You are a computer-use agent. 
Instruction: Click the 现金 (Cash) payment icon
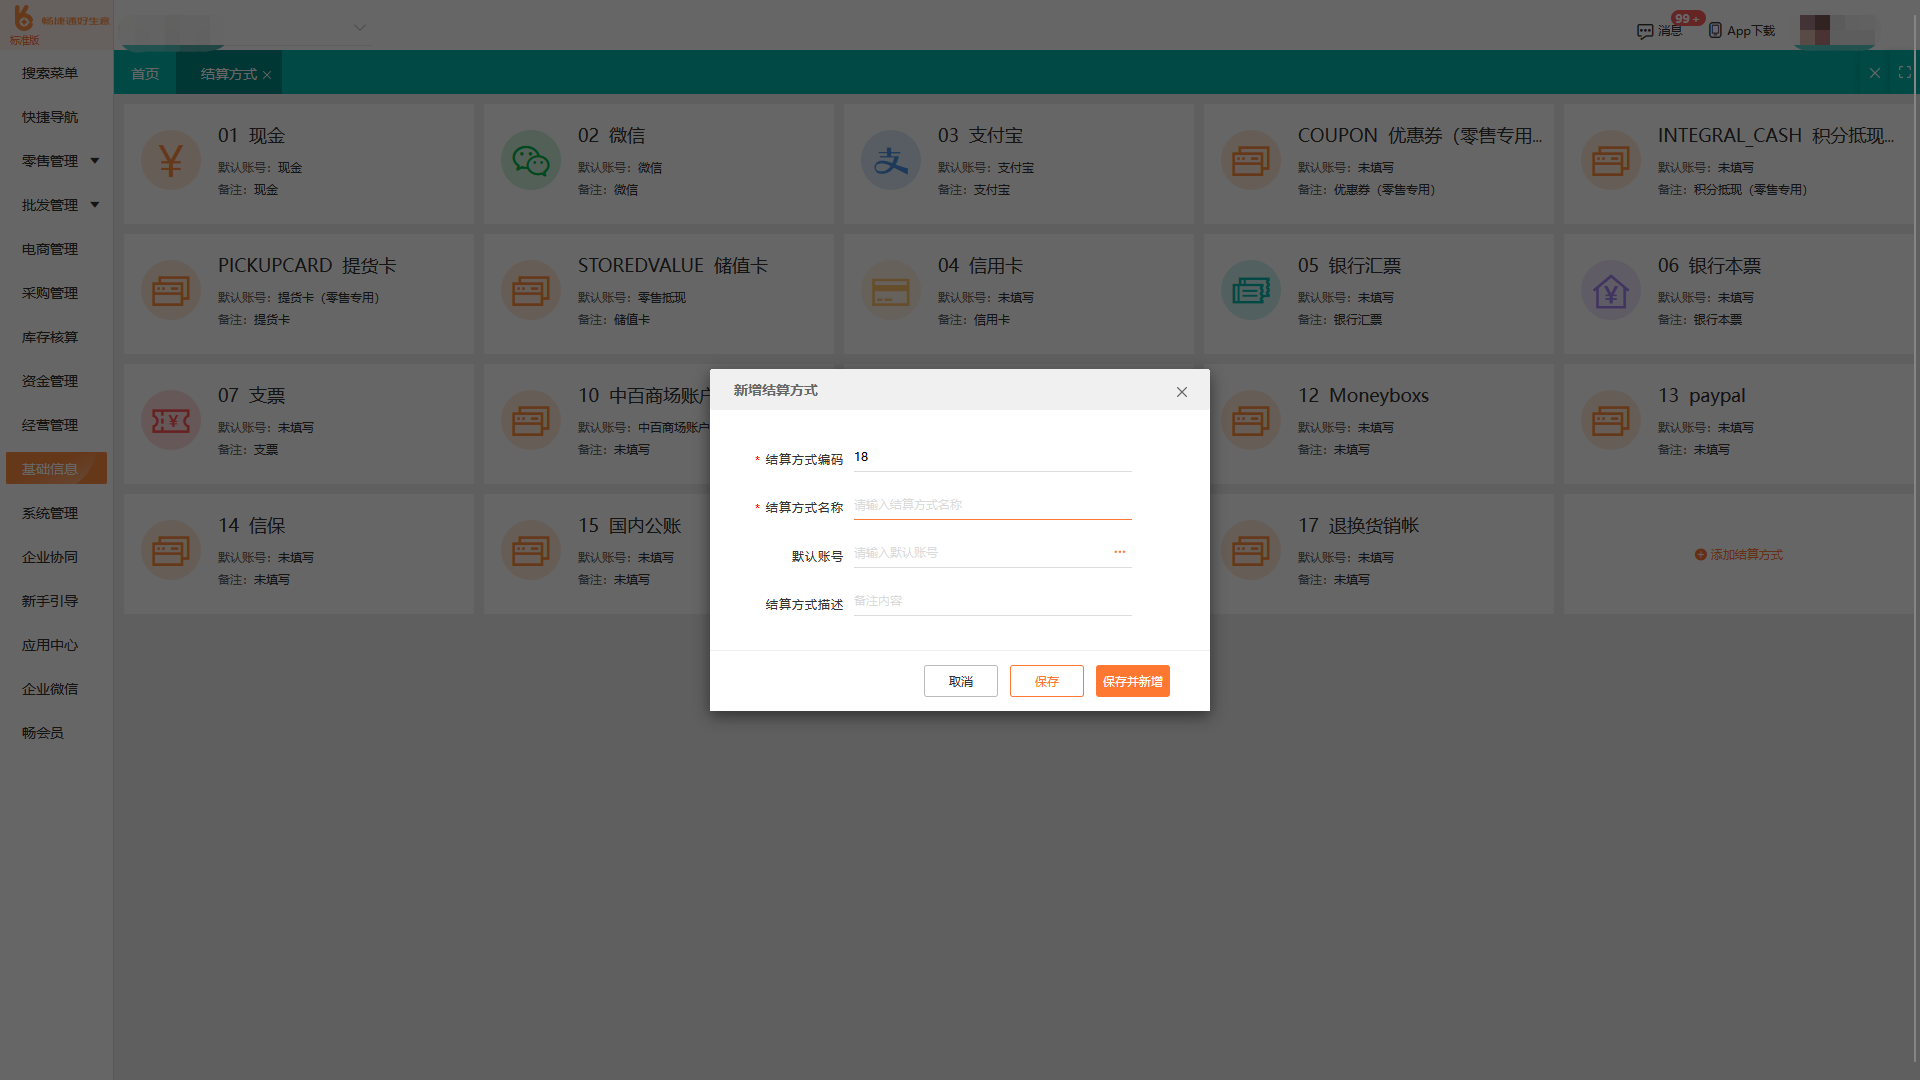point(169,158)
